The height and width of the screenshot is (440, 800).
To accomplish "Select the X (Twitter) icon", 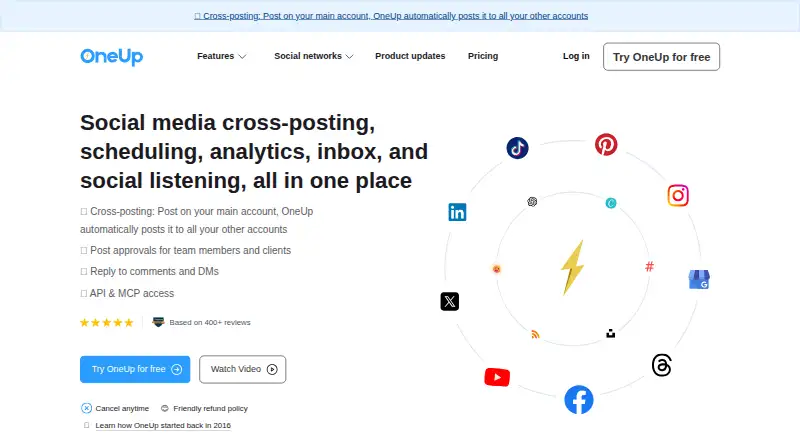I will point(449,301).
